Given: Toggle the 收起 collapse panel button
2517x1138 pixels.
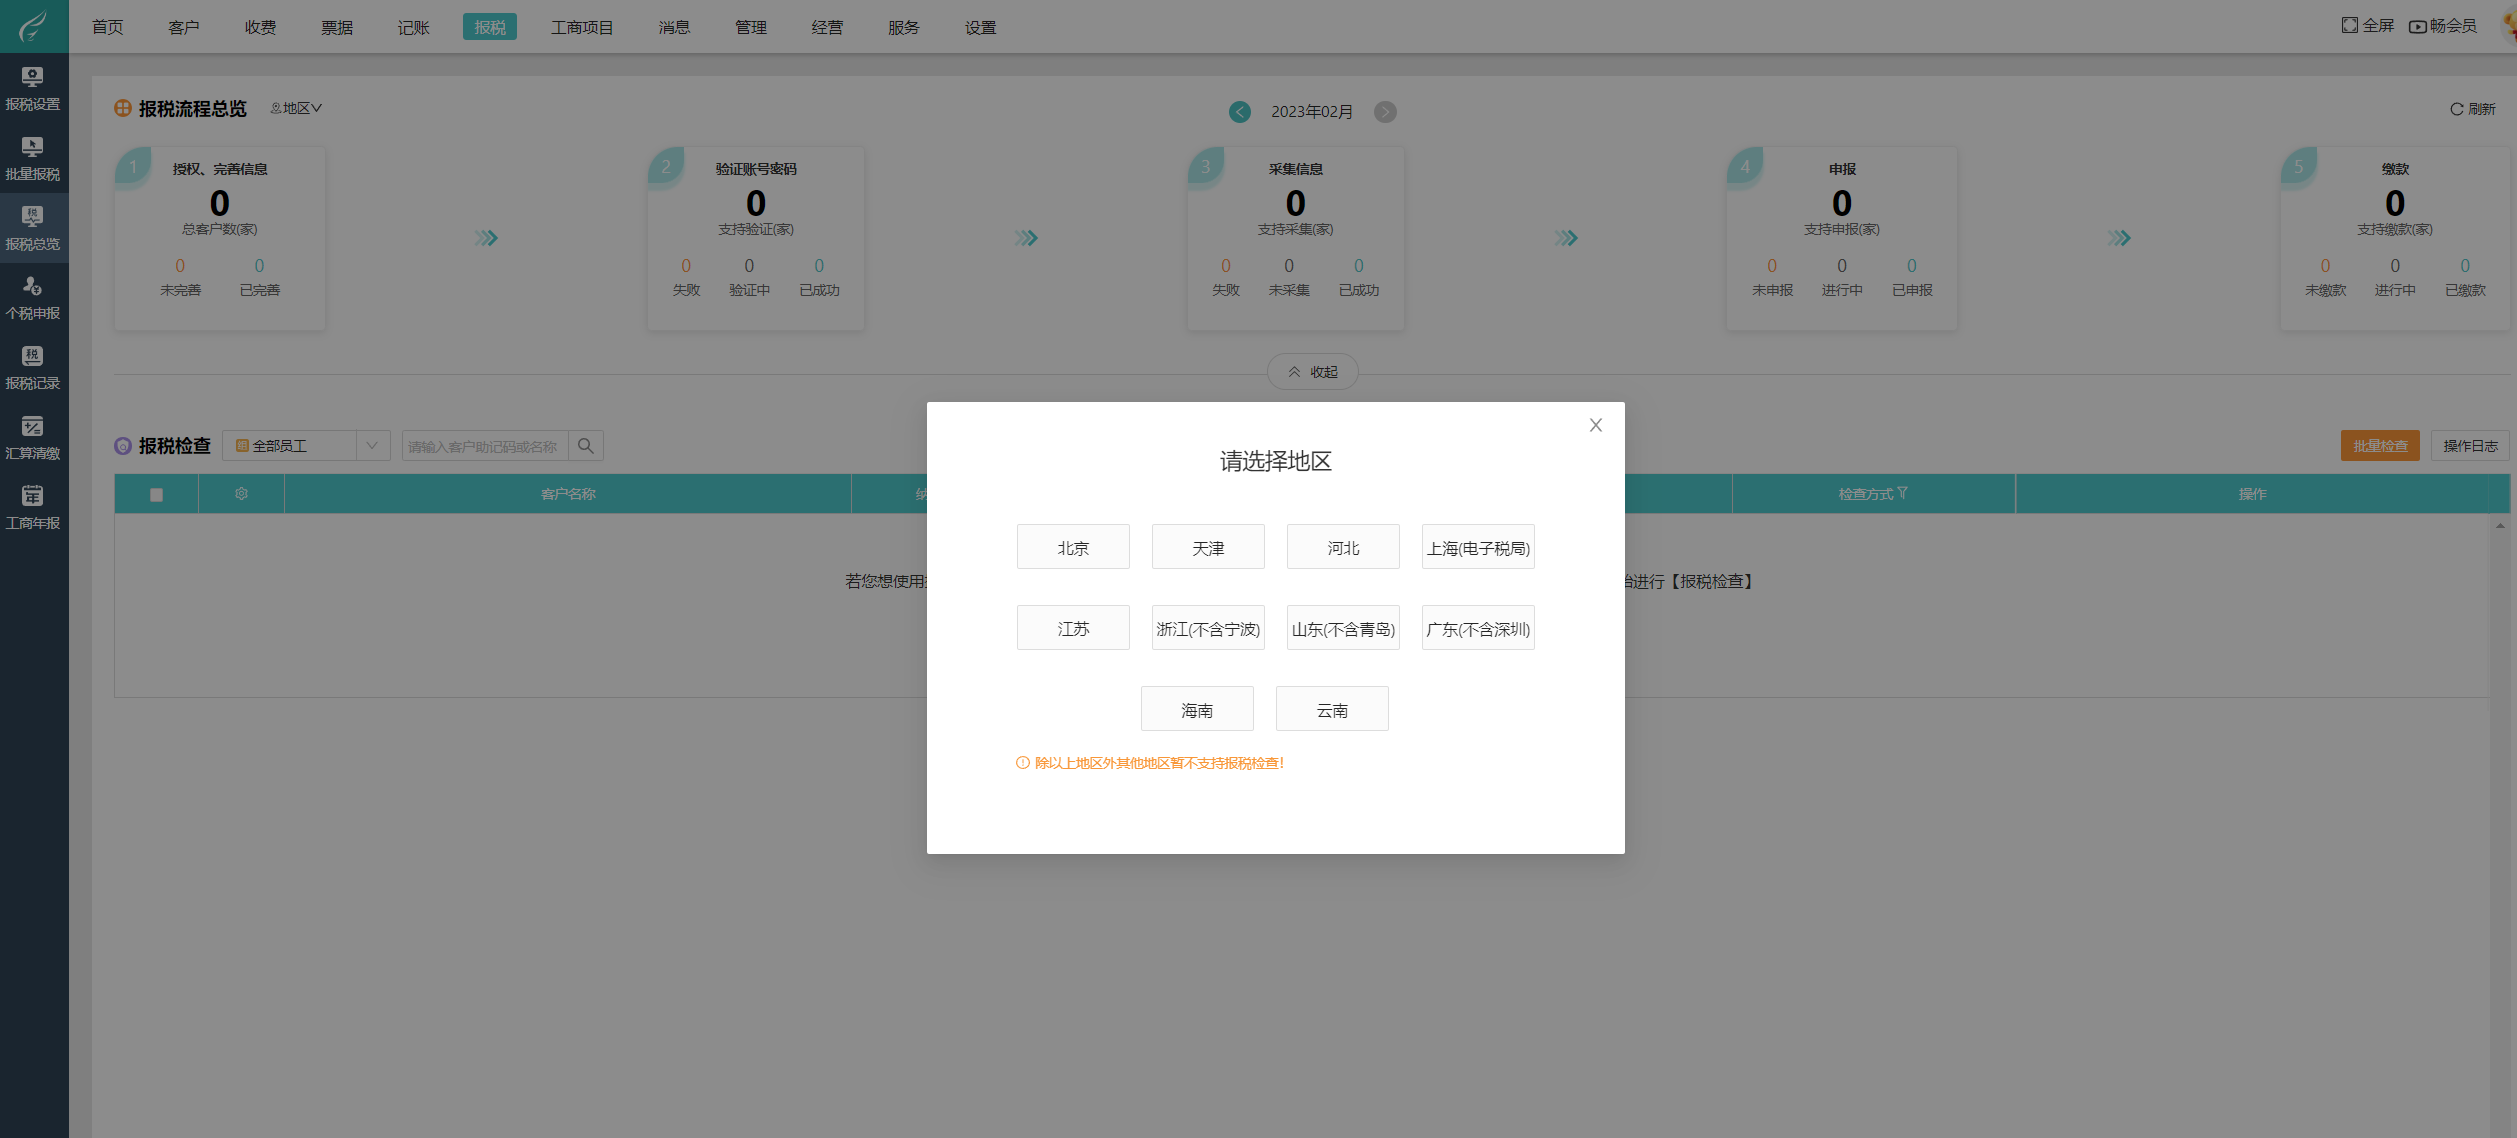Looking at the screenshot, I should (1316, 371).
